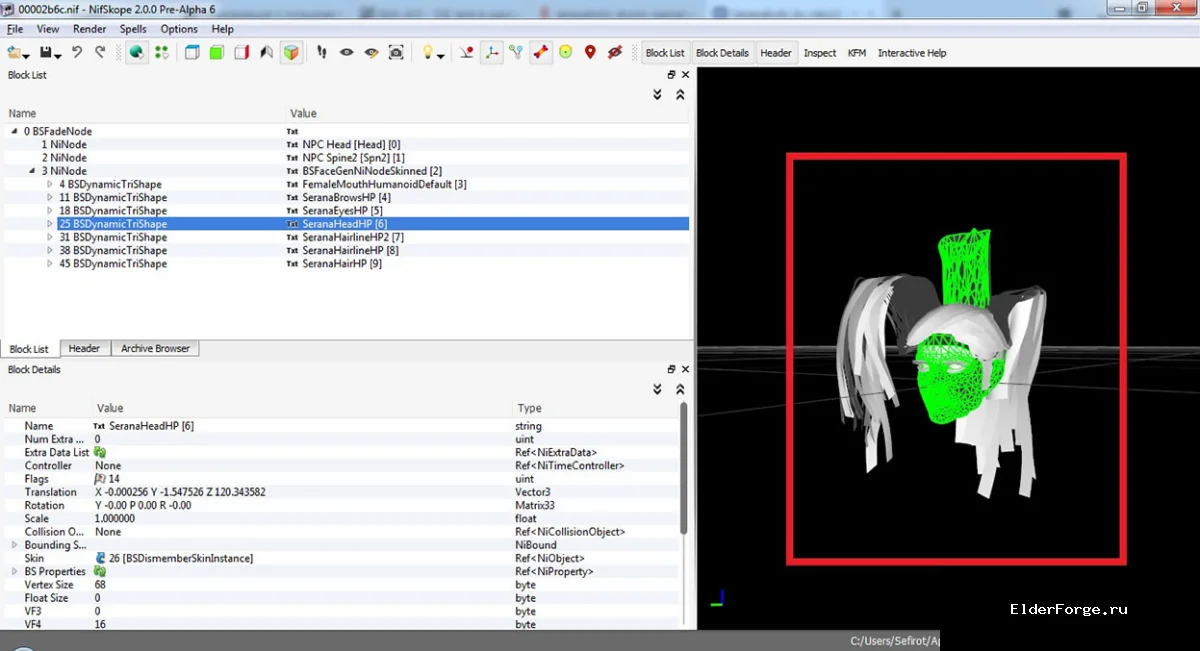Screen dimensions: 1200x651
Task: Click the walking footprints view icon
Action: [322, 52]
